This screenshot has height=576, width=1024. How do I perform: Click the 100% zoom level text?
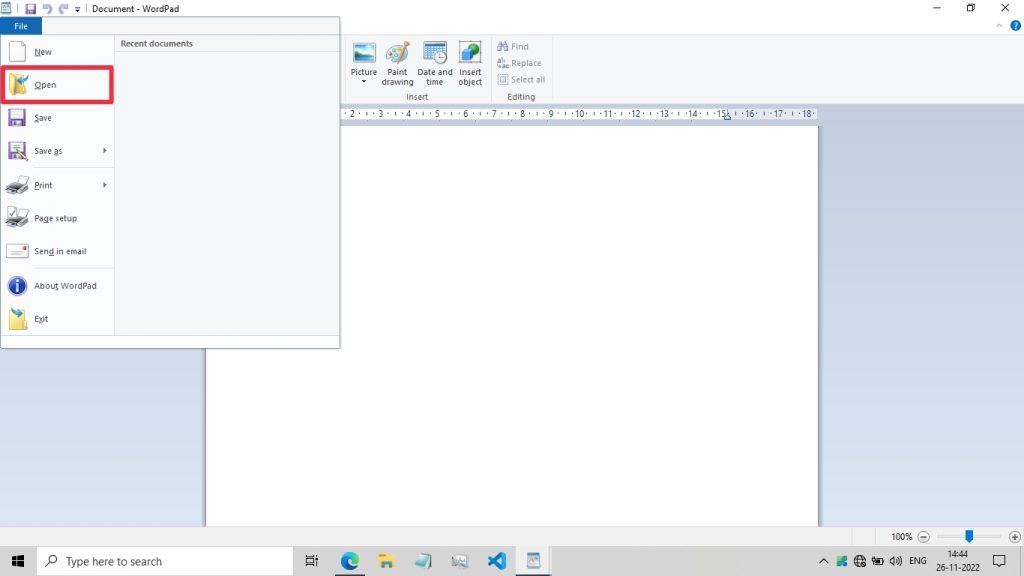click(x=901, y=537)
